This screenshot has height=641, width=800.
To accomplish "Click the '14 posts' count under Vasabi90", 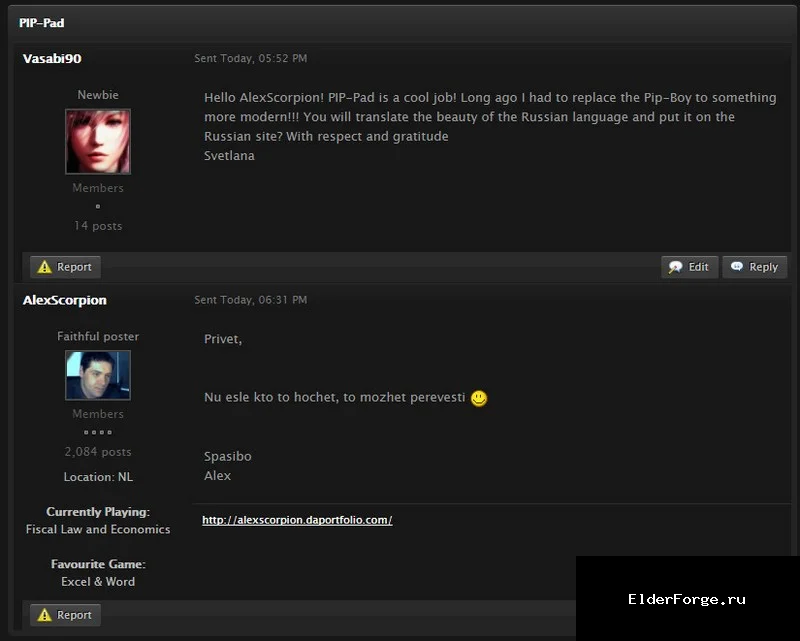I will point(98,226).
